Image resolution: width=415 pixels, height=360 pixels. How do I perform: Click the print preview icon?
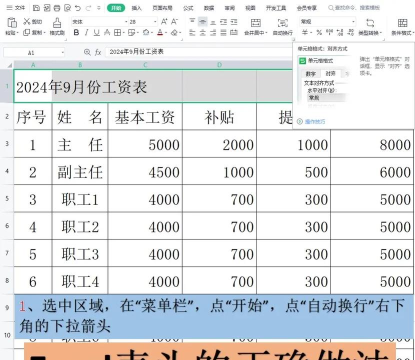point(67,8)
